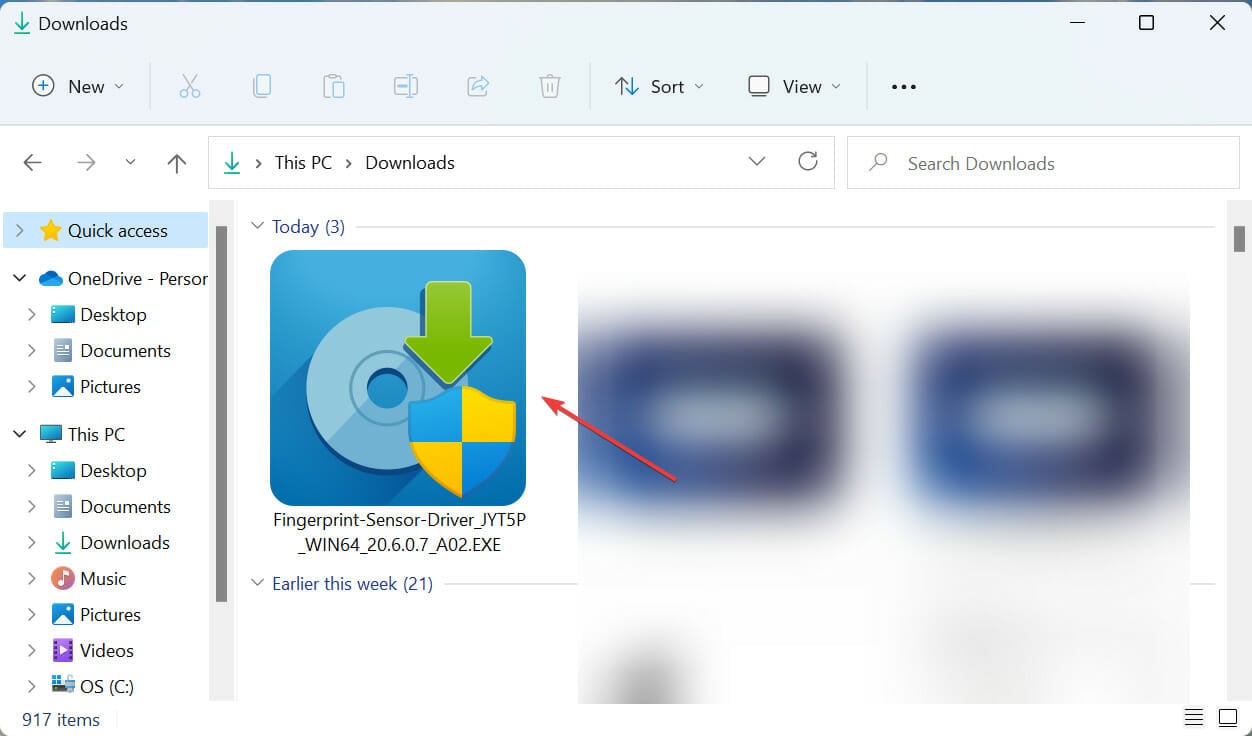Click the Paste clipboard icon
This screenshot has width=1252, height=736.
(x=334, y=87)
